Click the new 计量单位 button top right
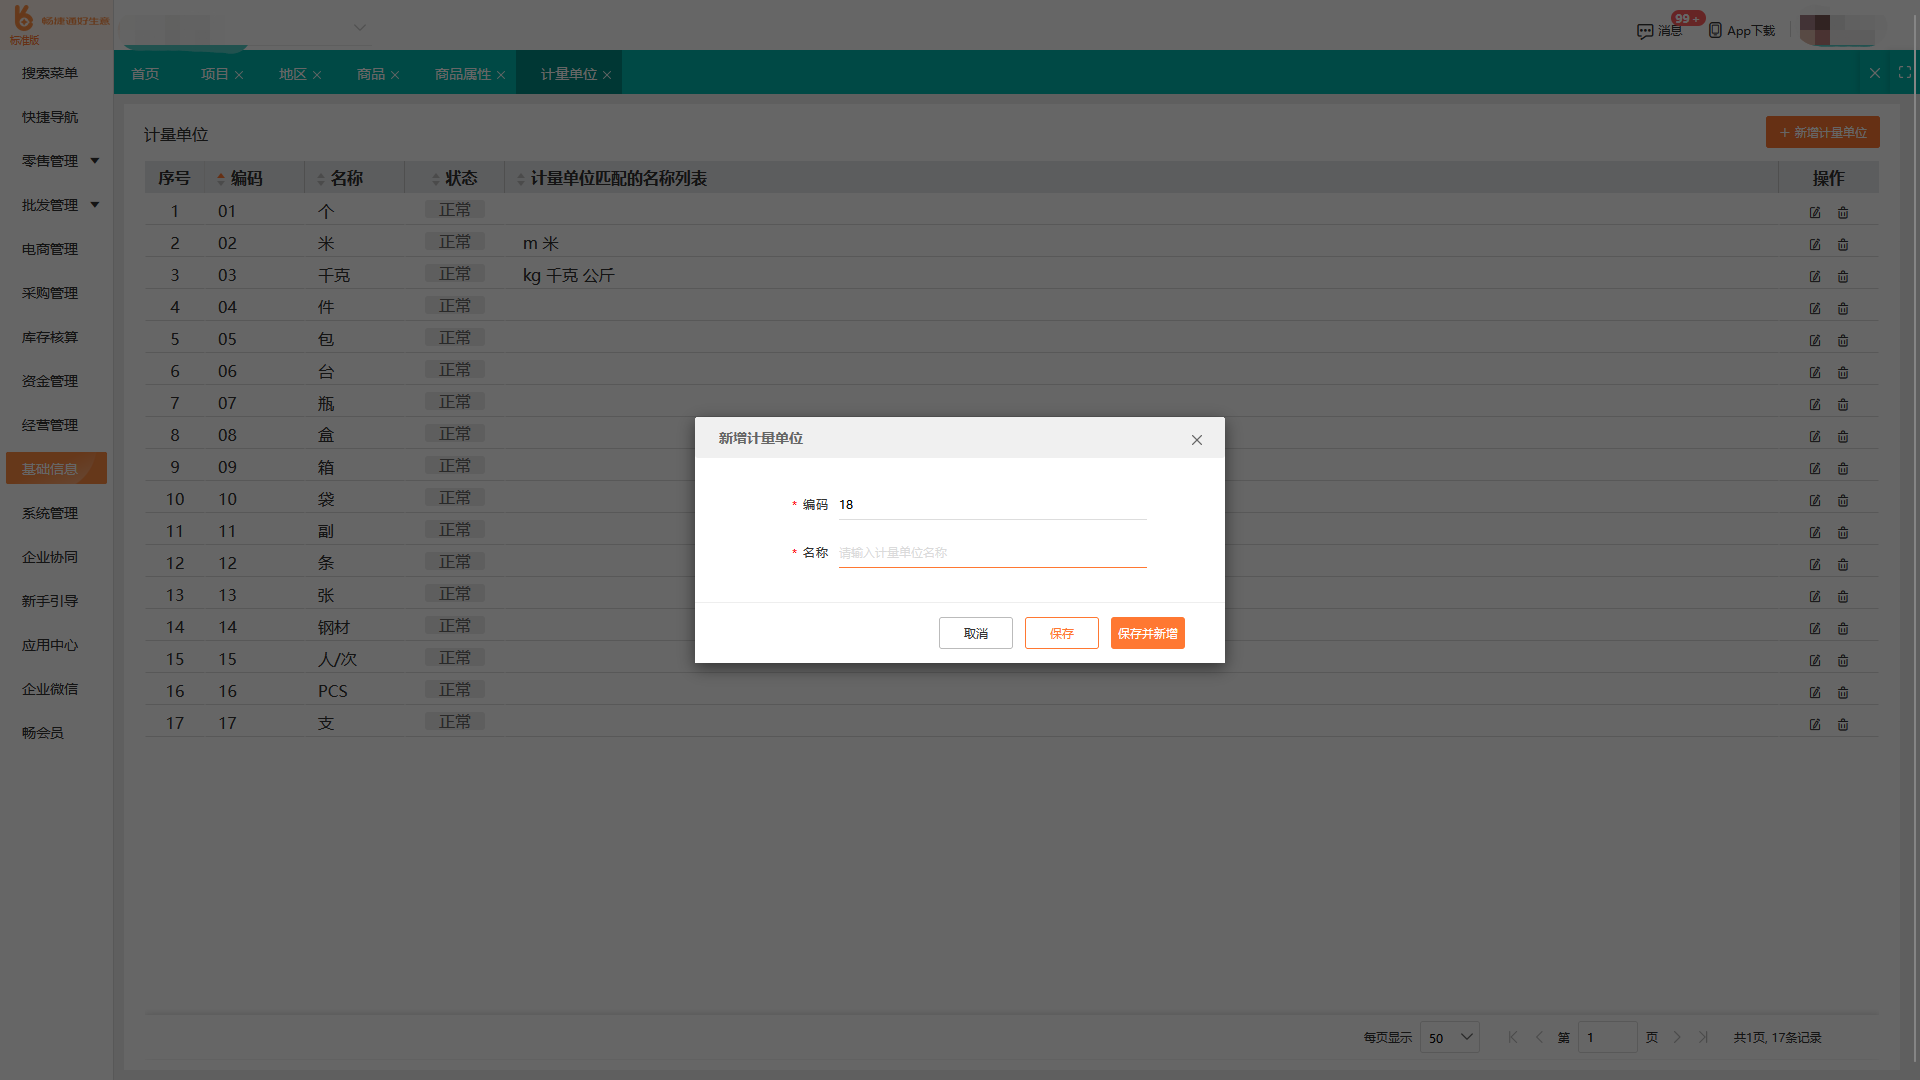The width and height of the screenshot is (1920, 1080). click(1824, 132)
